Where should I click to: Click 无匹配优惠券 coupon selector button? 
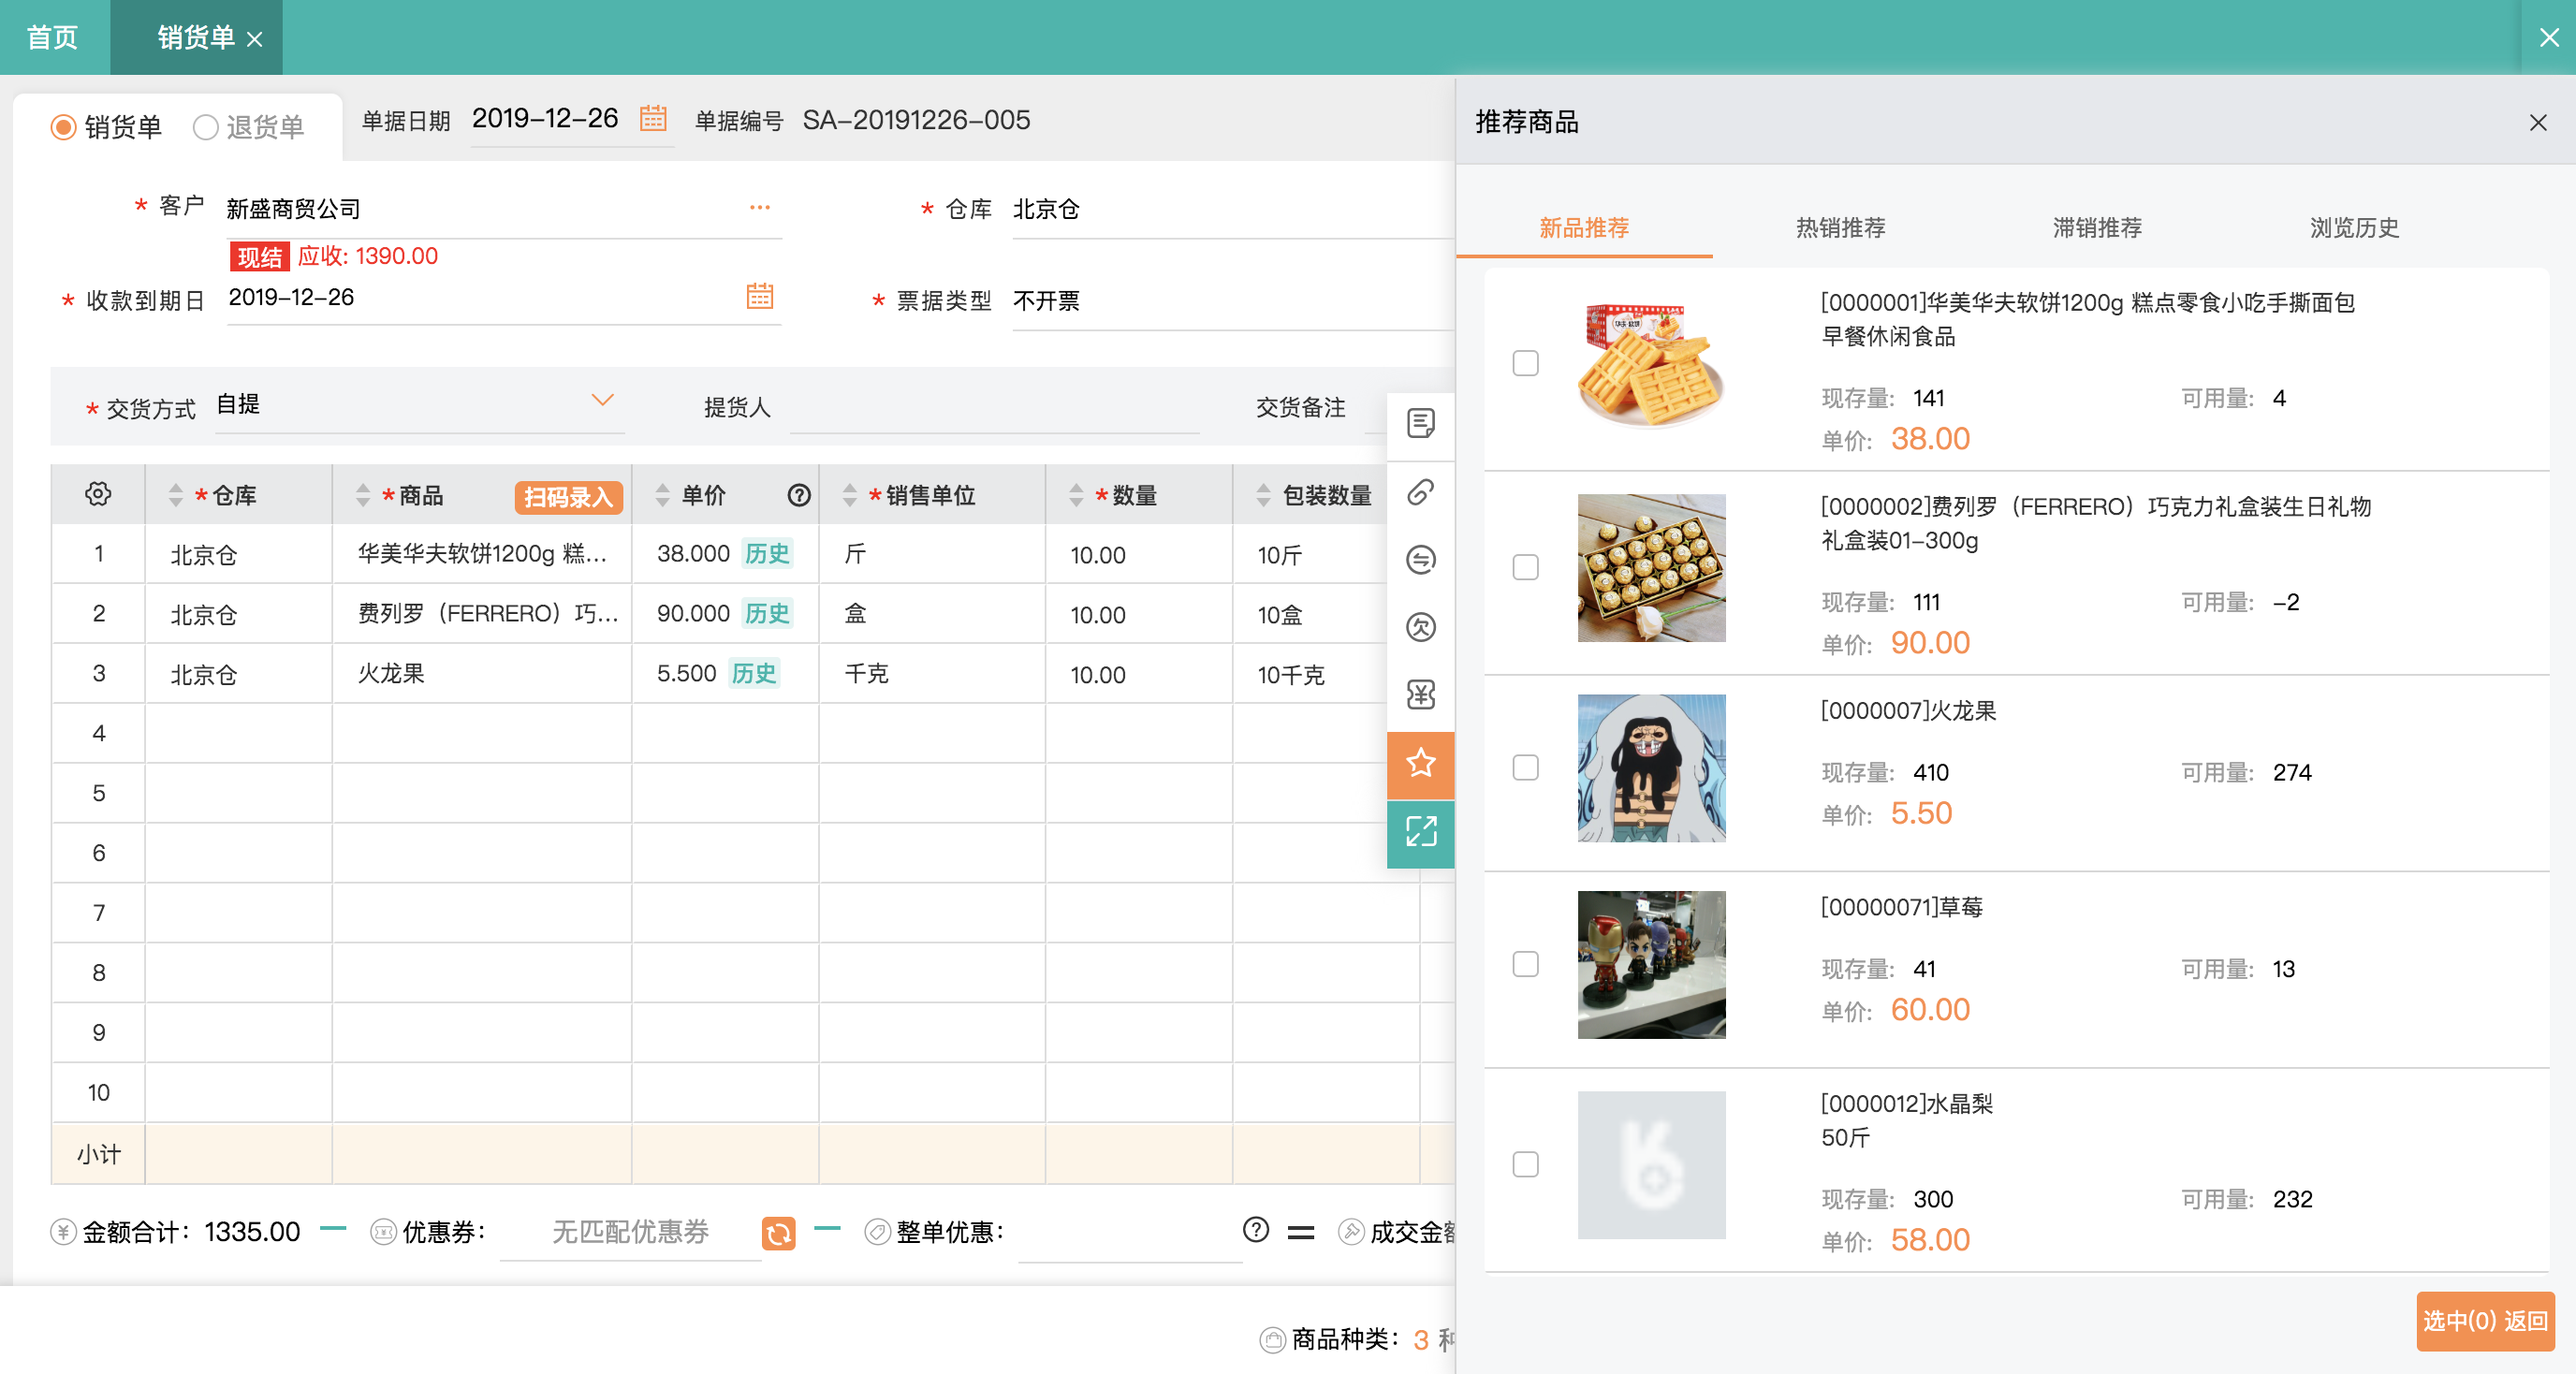630,1231
